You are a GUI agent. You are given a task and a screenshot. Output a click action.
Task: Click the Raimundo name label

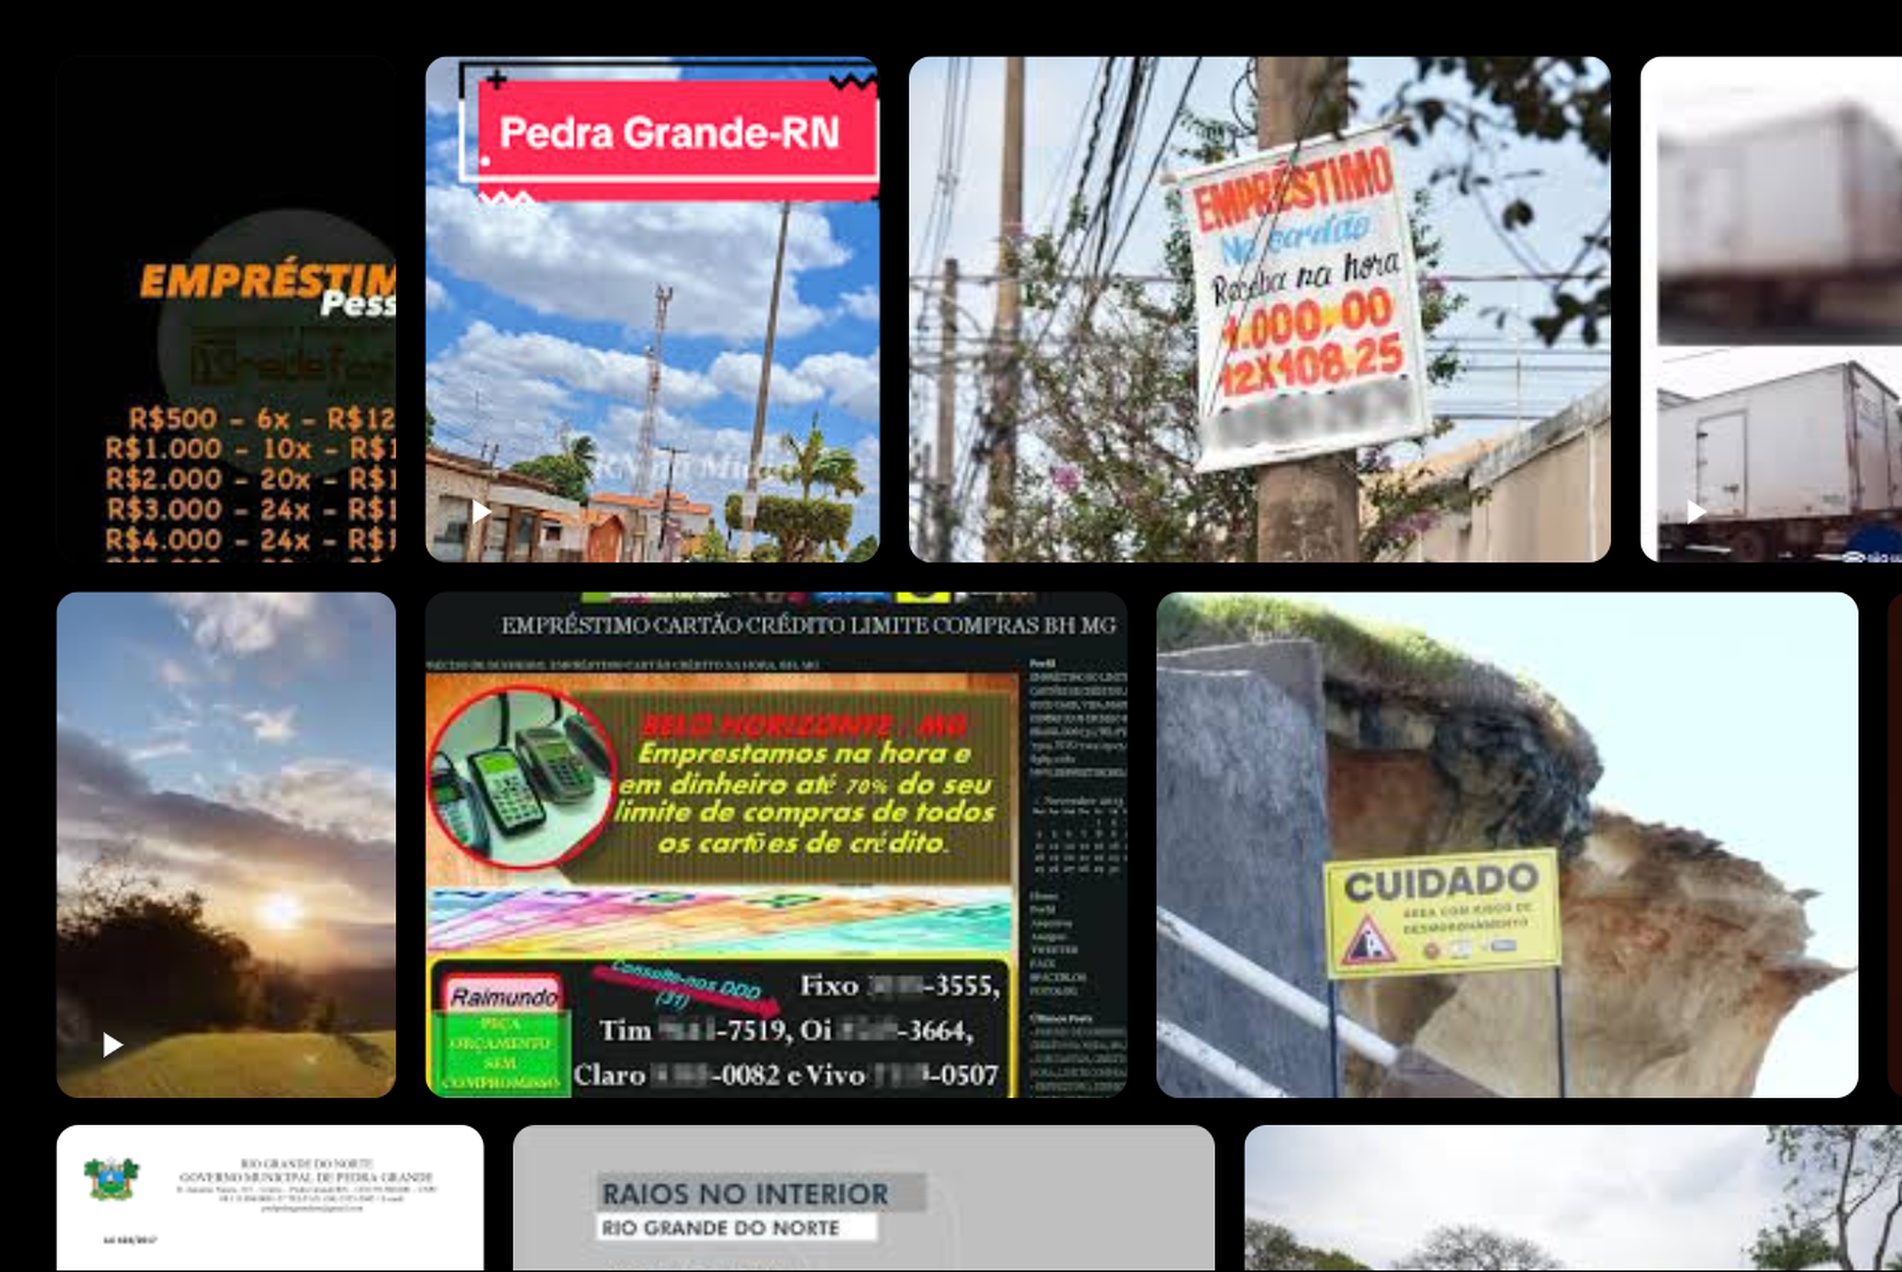pyautogui.click(x=503, y=996)
